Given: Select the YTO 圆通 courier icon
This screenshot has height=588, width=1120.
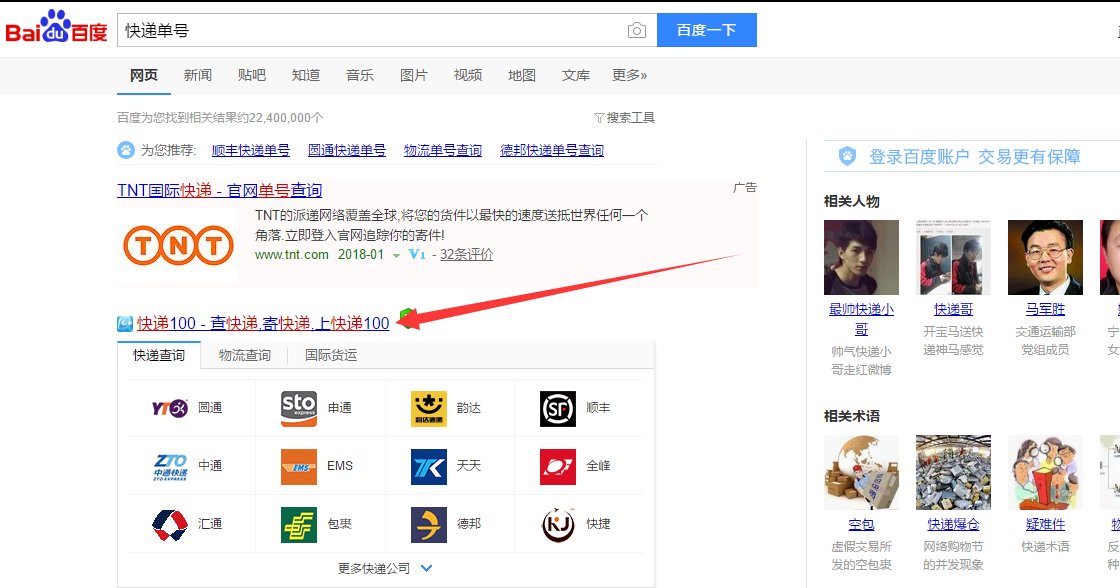Looking at the screenshot, I should [170, 408].
